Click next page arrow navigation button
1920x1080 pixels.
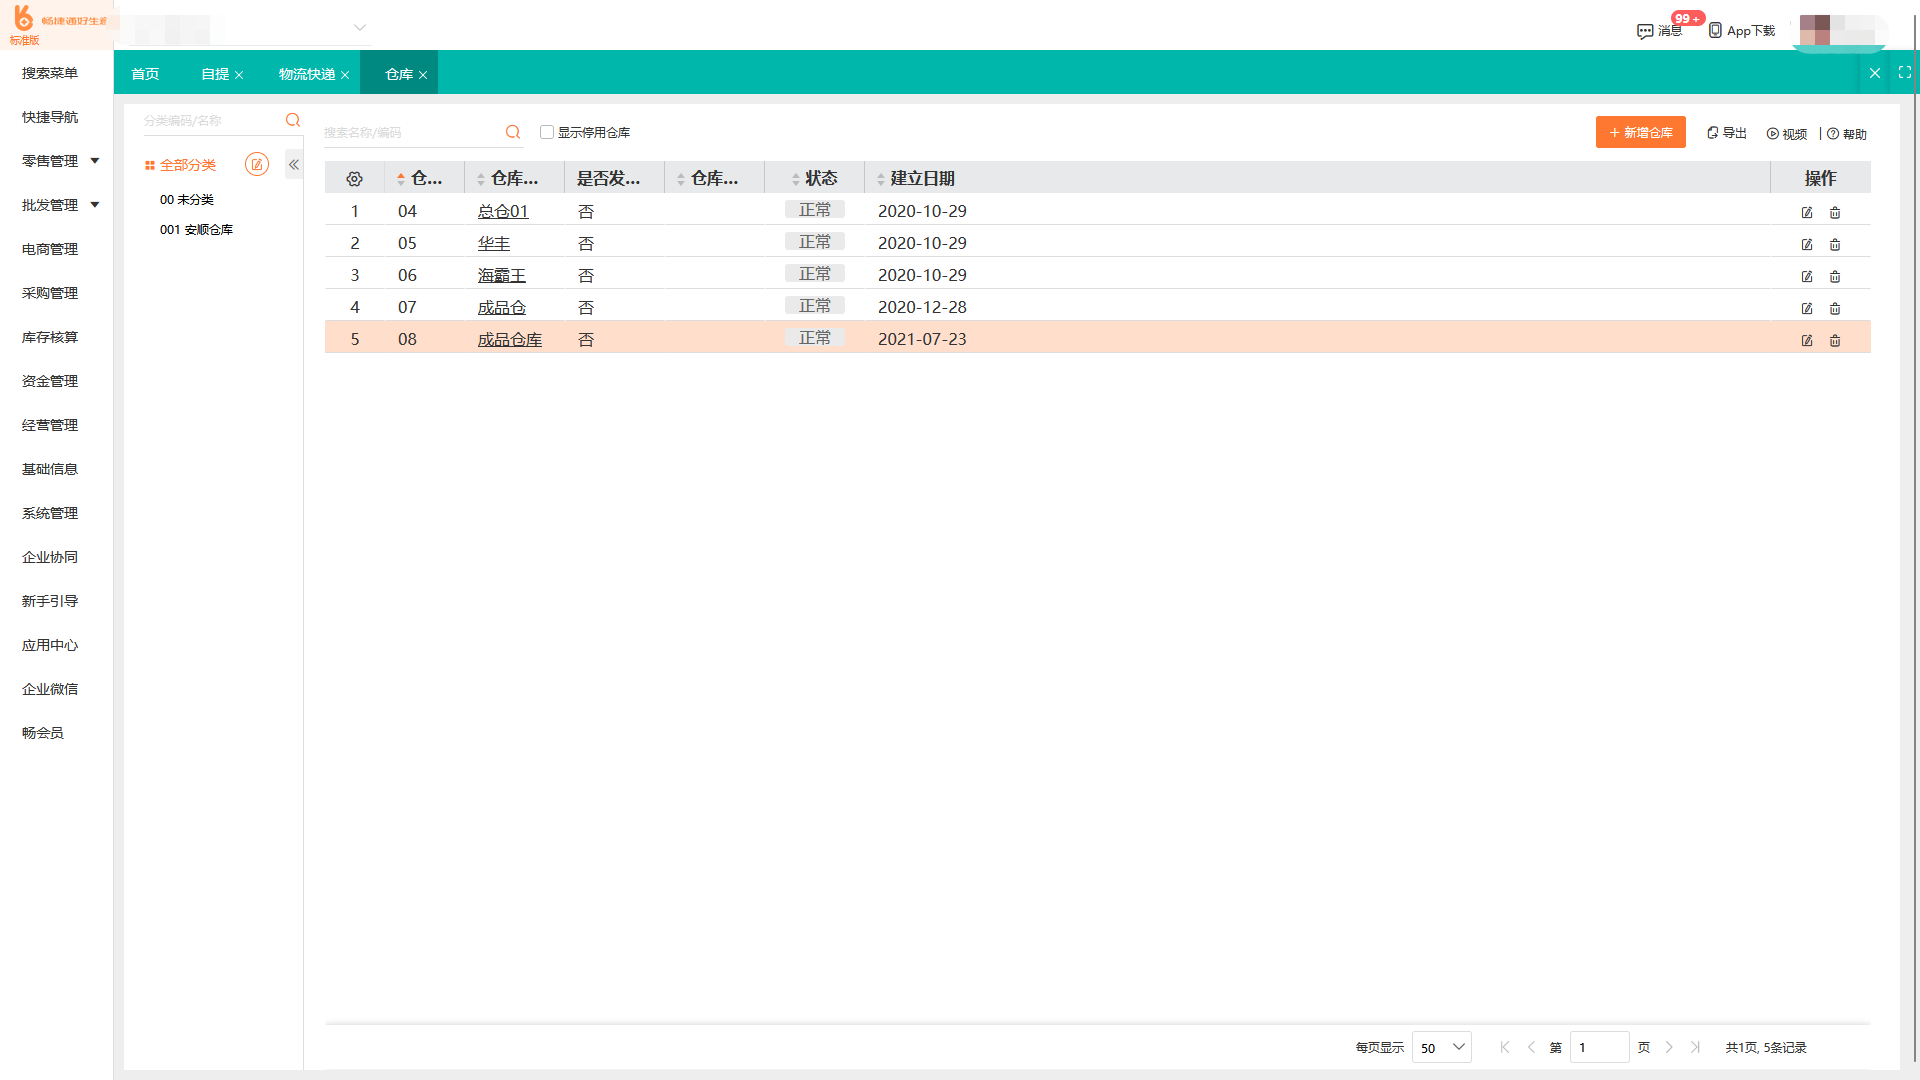(x=1668, y=1047)
